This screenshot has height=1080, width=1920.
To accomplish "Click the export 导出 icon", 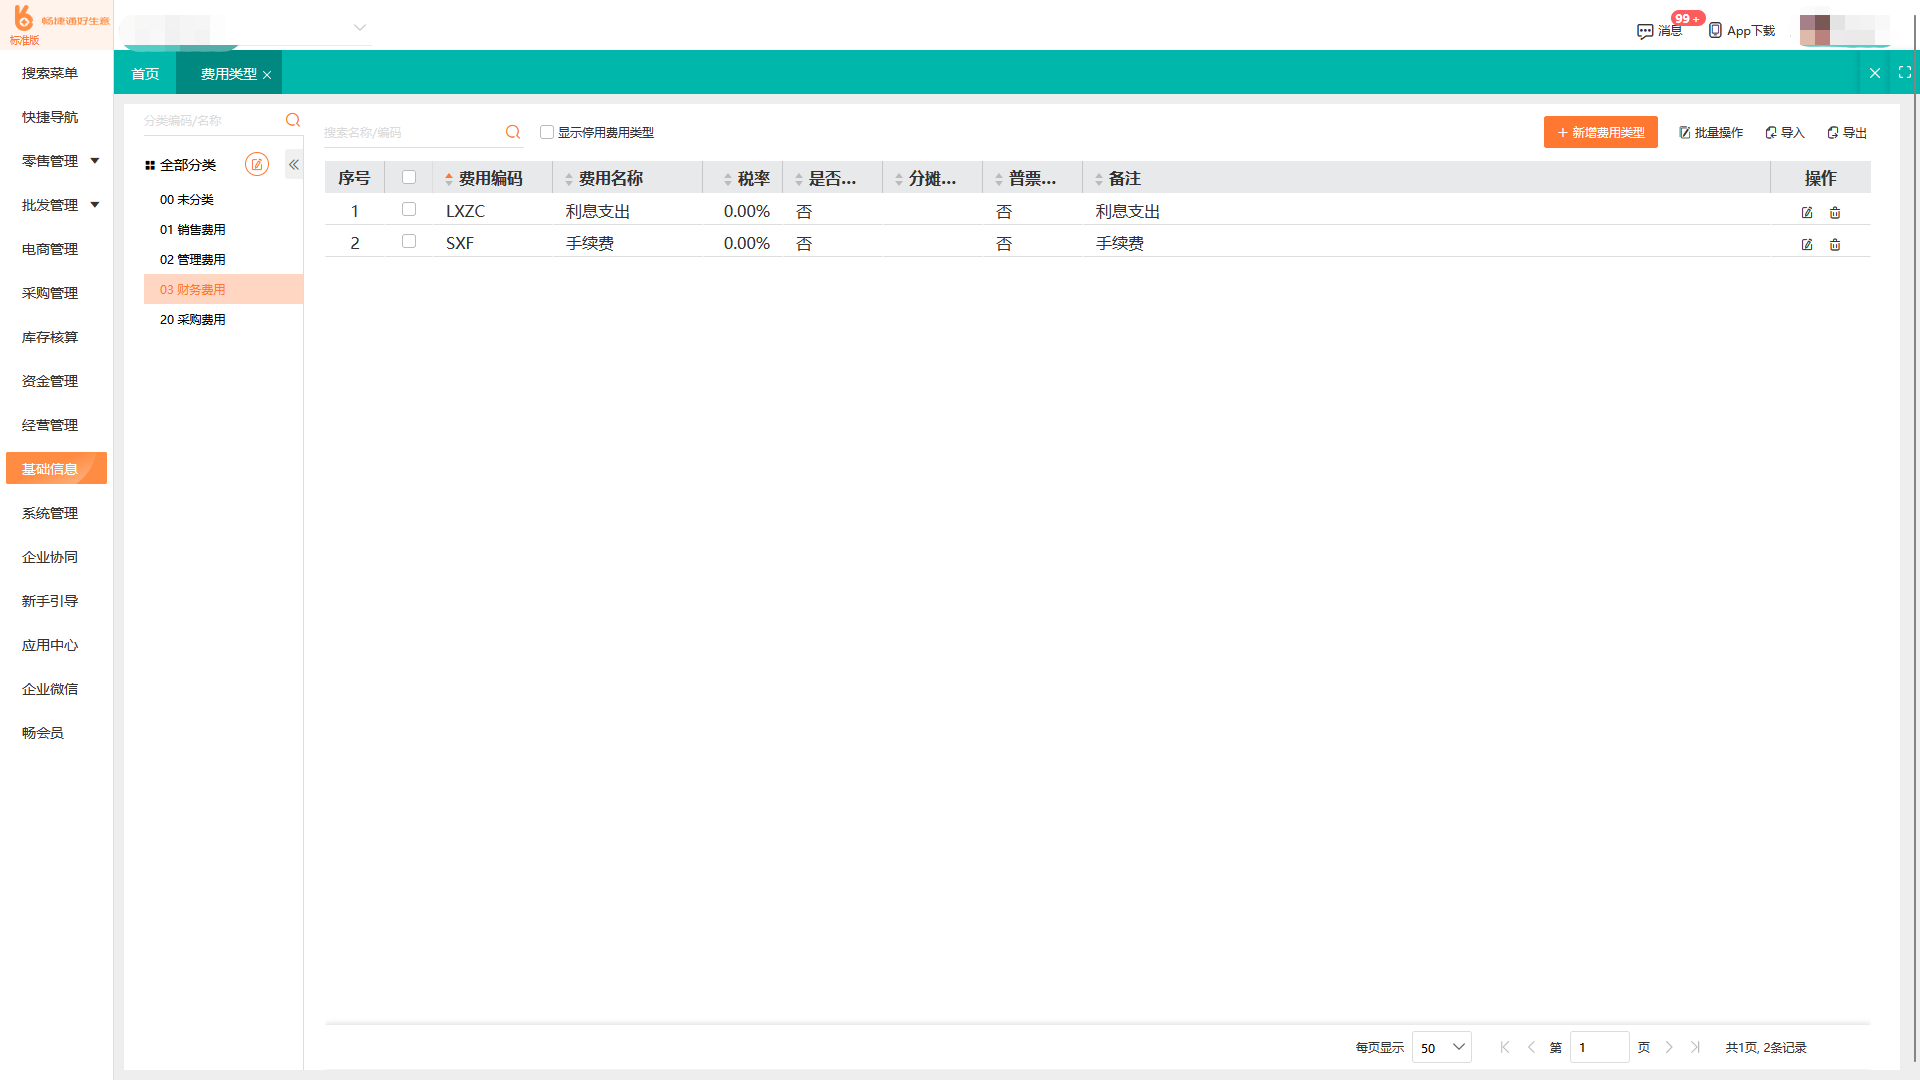I will pyautogui.click(x=1845, y=132).
